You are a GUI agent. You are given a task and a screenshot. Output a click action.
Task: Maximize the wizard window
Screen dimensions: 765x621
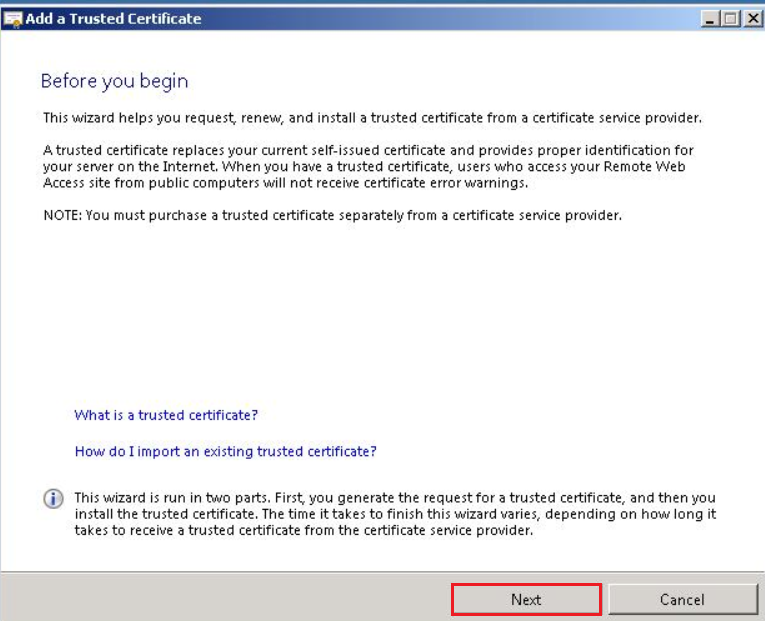[730, 18]
